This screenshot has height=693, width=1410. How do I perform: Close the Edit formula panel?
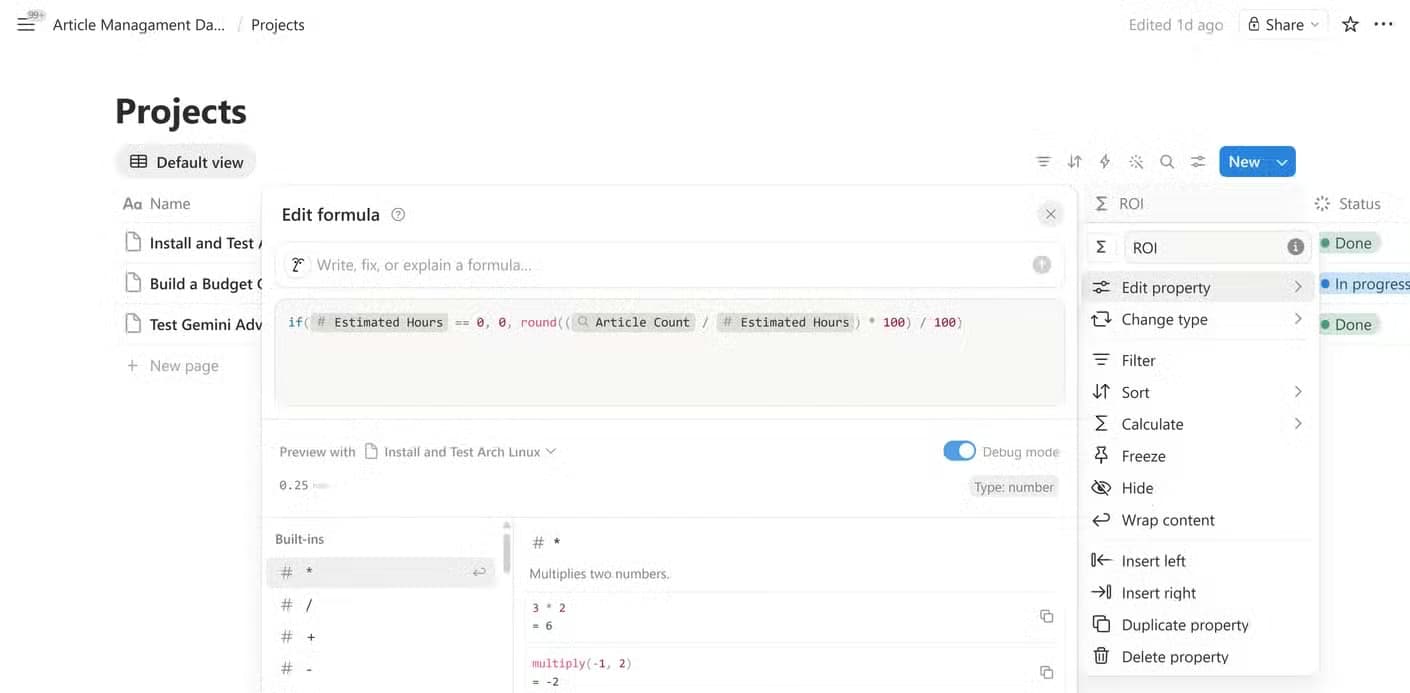click(x=1050, y=214)
